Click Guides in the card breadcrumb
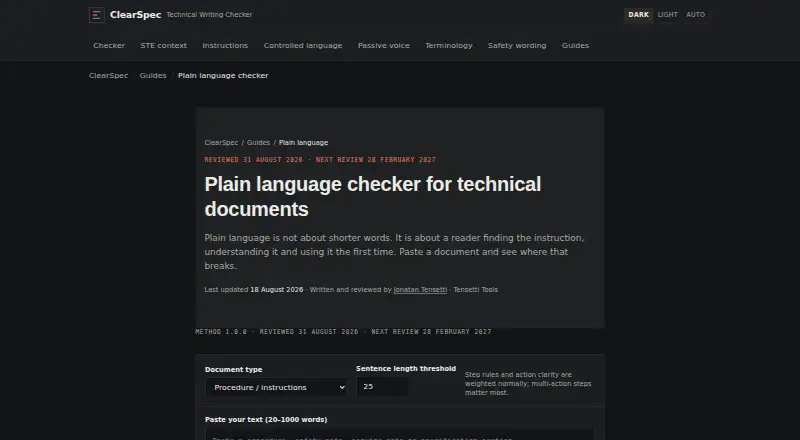The image size is (800, 440). (x=258, y=143)
